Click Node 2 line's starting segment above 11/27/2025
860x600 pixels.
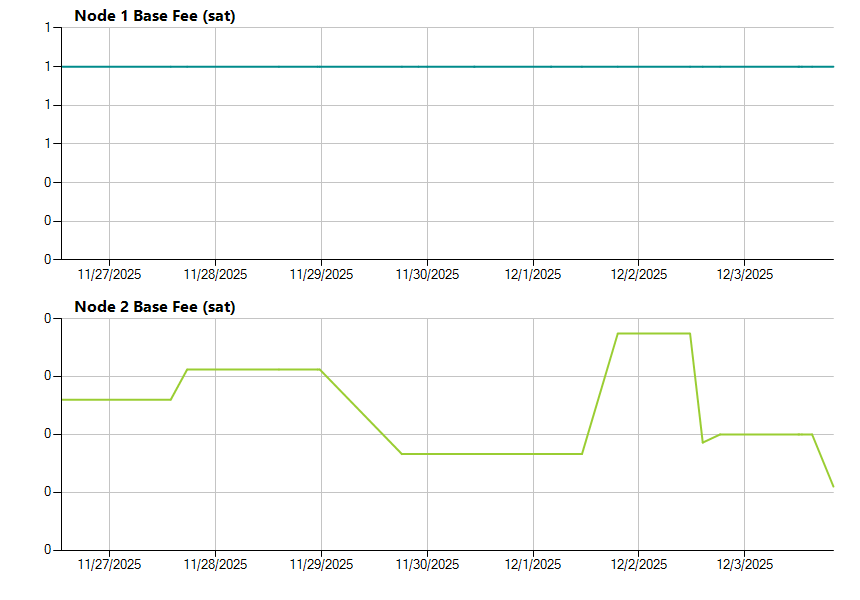click(110, 400)
